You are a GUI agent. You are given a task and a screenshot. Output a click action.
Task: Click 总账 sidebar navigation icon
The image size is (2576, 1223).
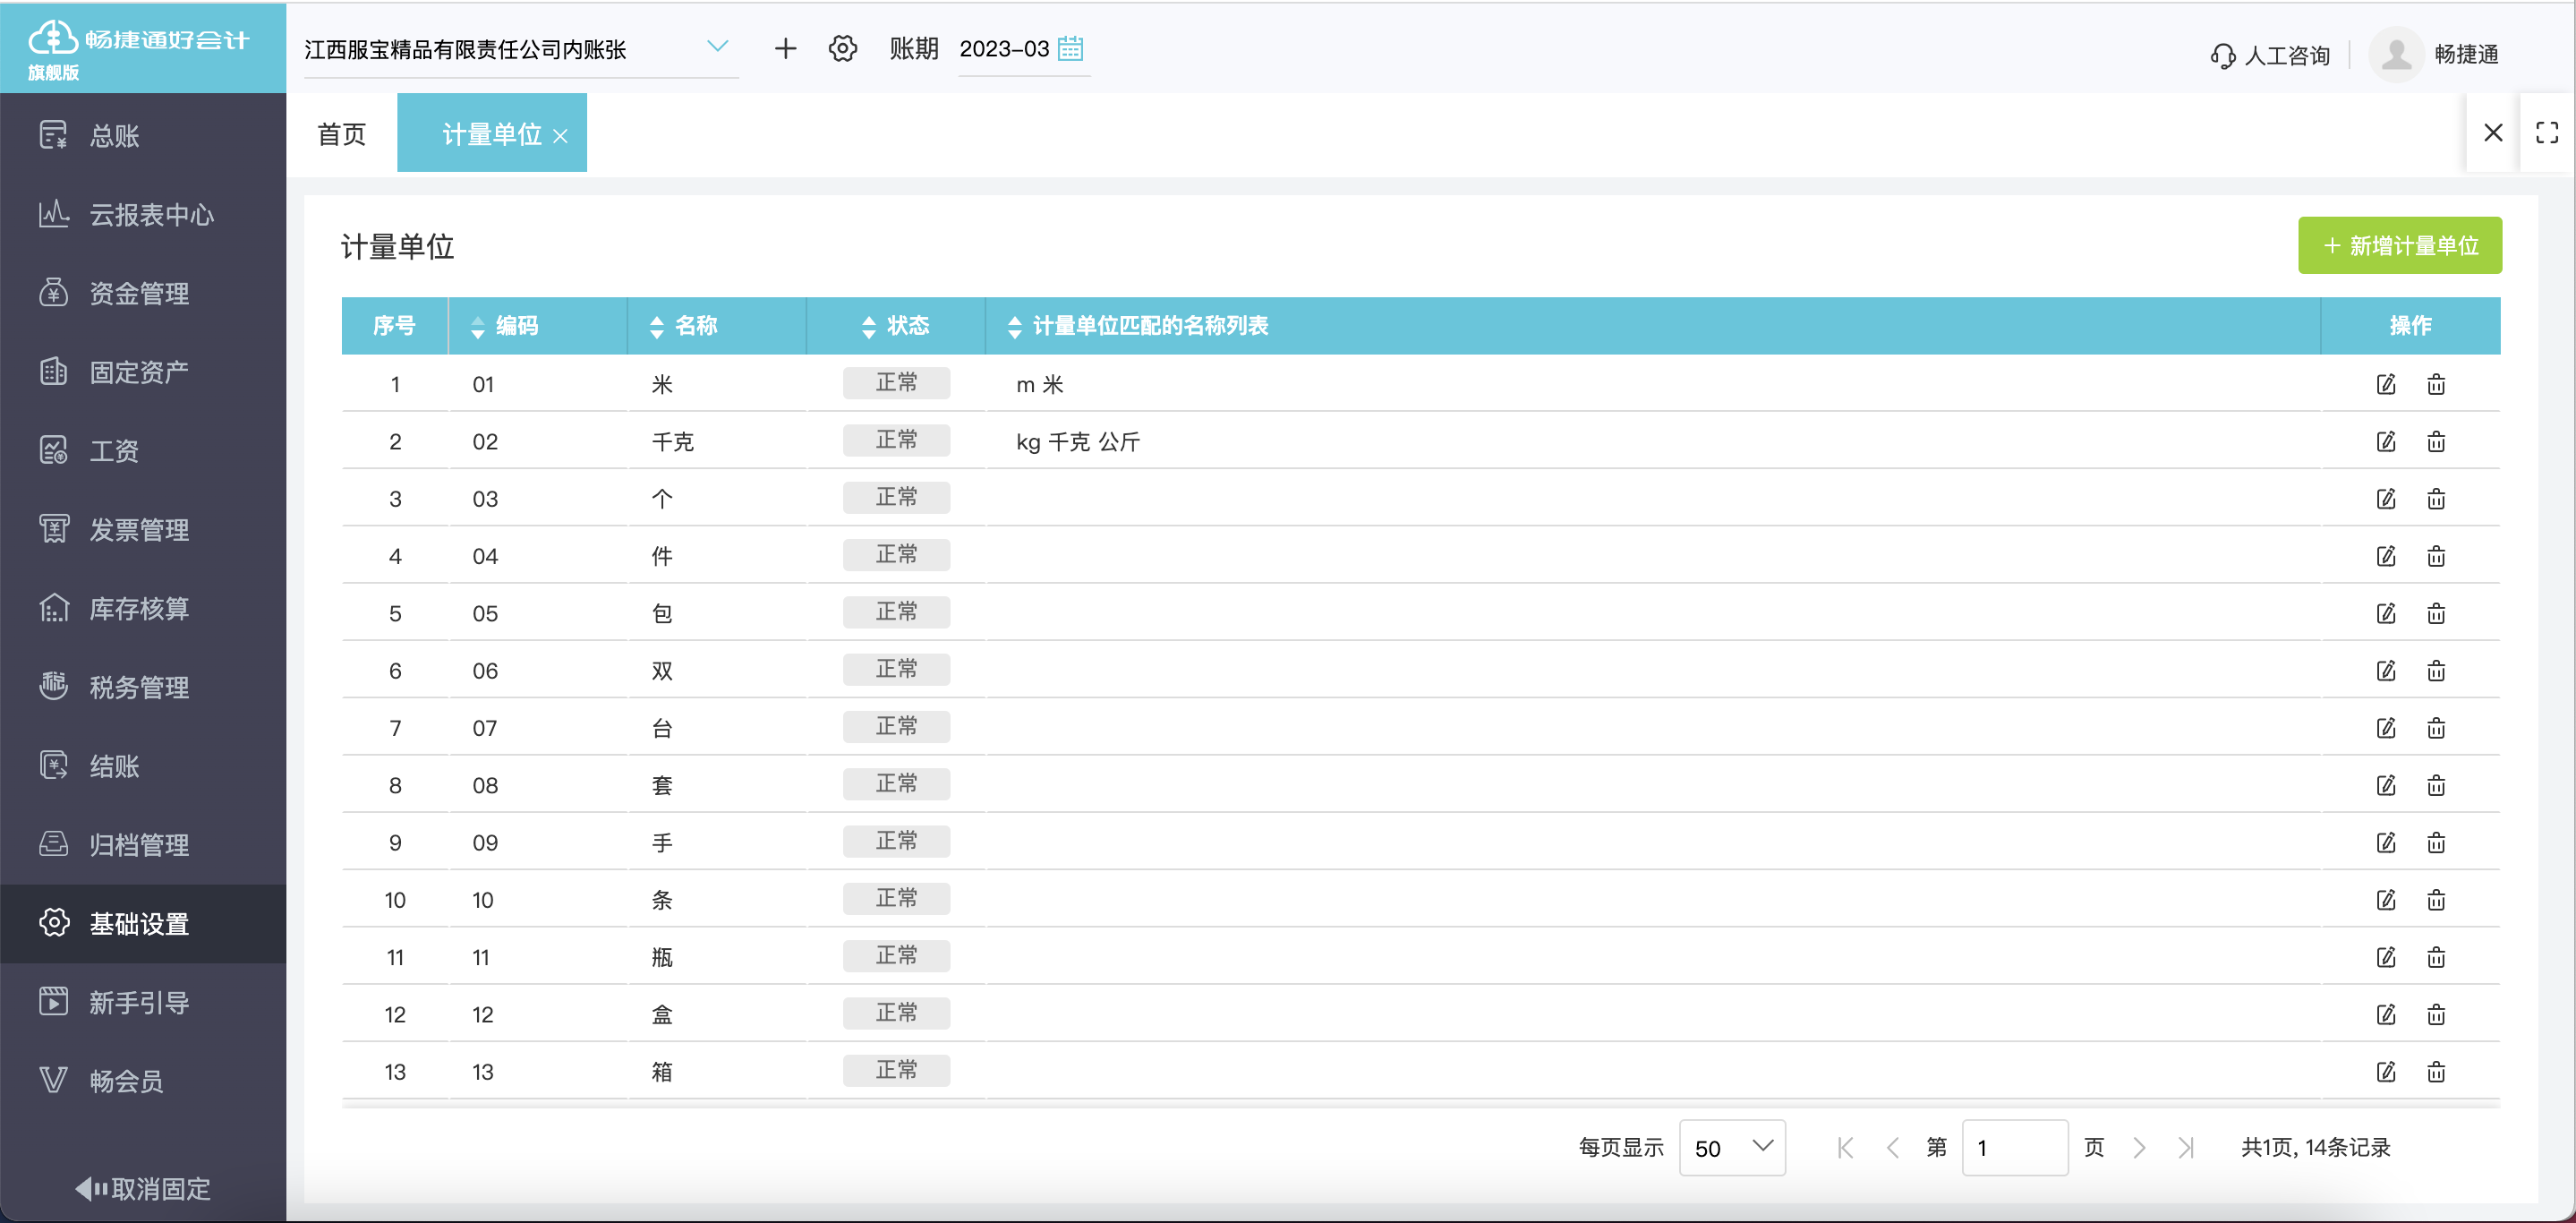coord(51,136)
